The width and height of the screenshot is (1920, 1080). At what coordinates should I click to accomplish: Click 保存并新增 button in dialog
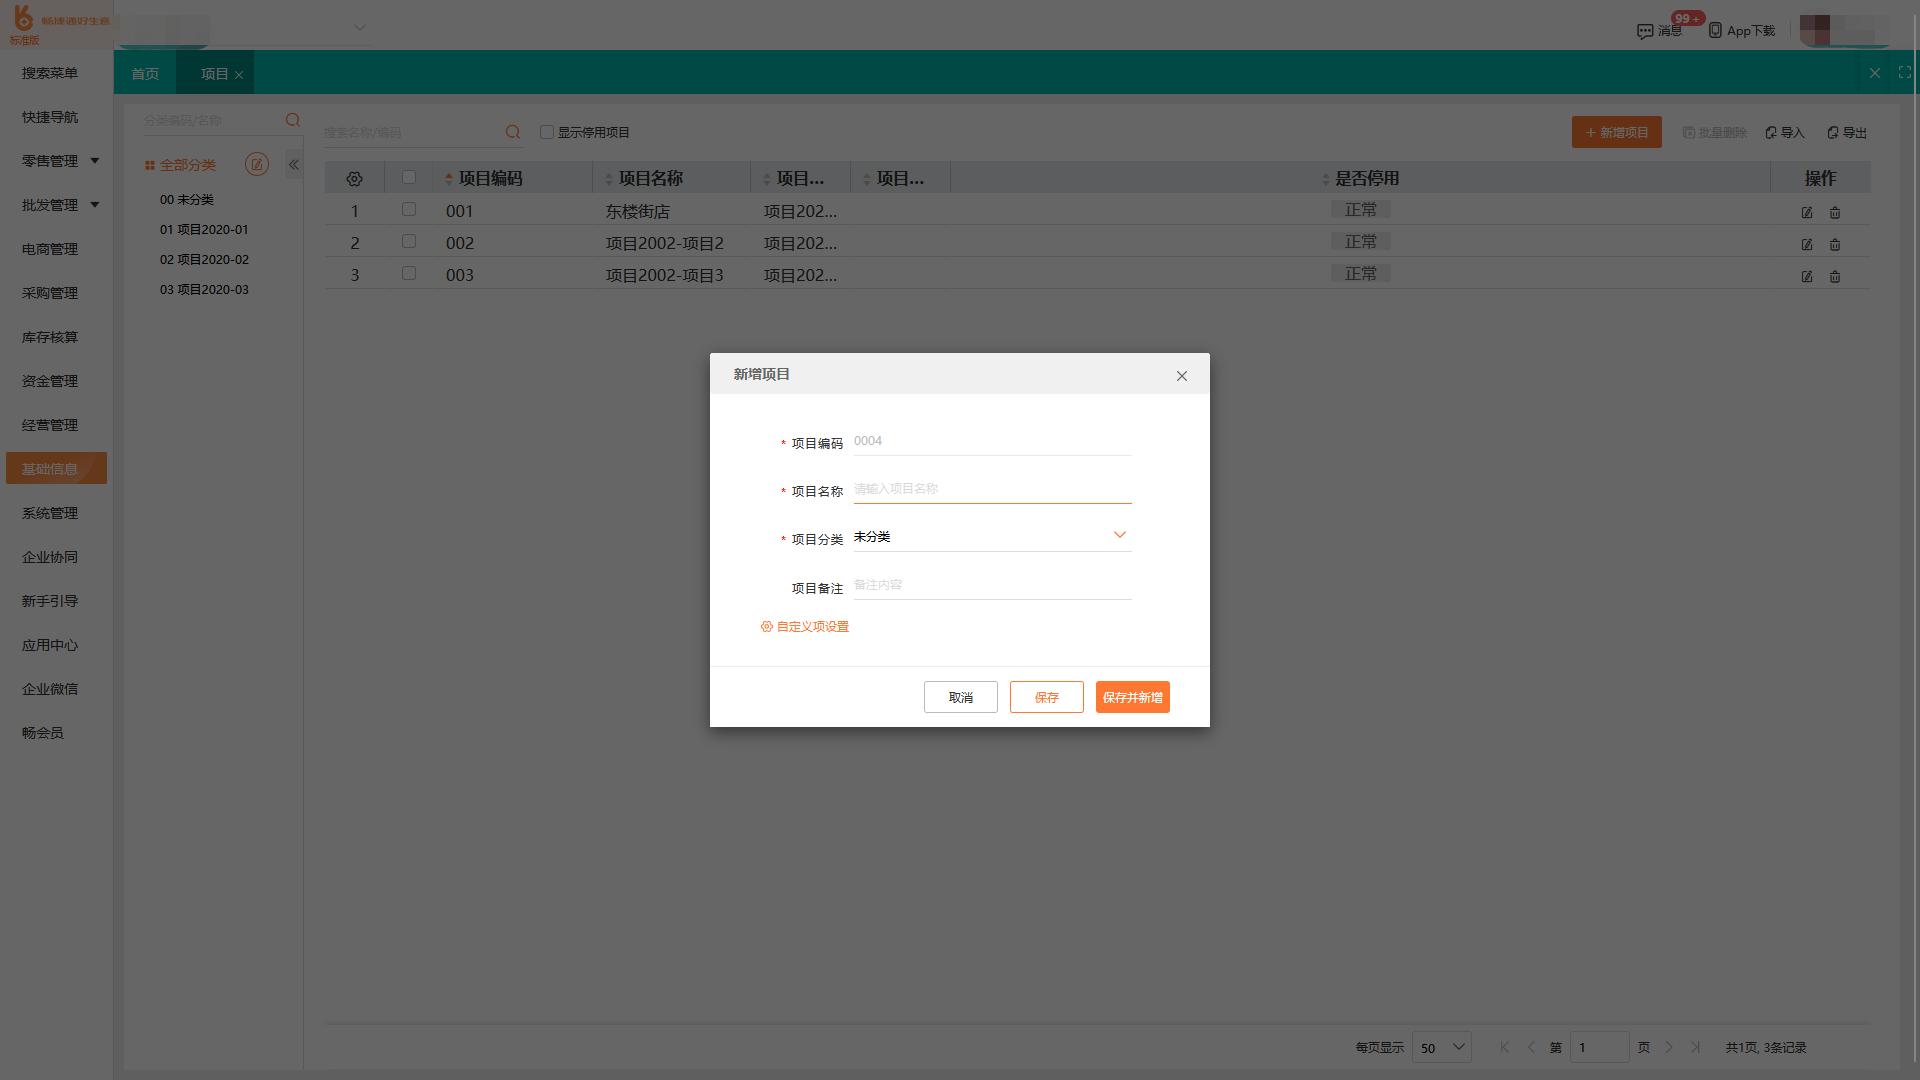[x=1133, y=696]
